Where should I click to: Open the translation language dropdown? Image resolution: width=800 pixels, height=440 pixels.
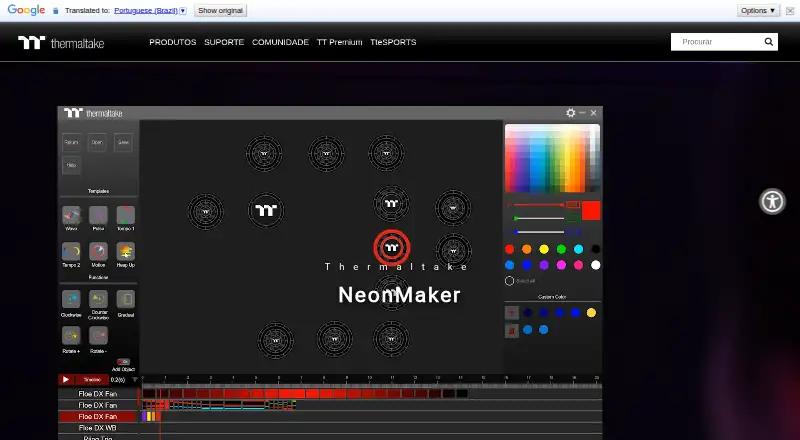tap(183, 11)
